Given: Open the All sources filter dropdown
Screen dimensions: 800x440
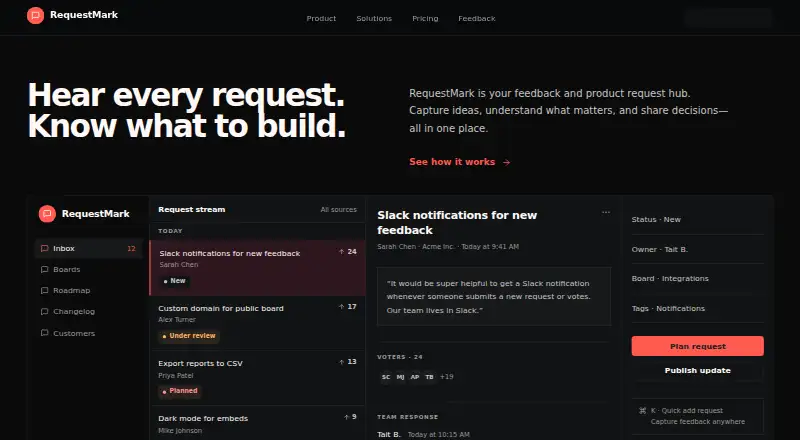Looking at the screenshot, I should click(338, 210).
